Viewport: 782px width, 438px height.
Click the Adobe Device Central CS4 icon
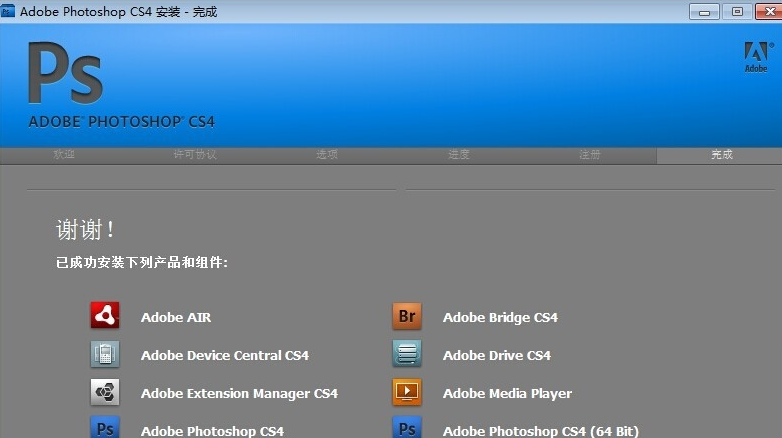pos(105,354)
